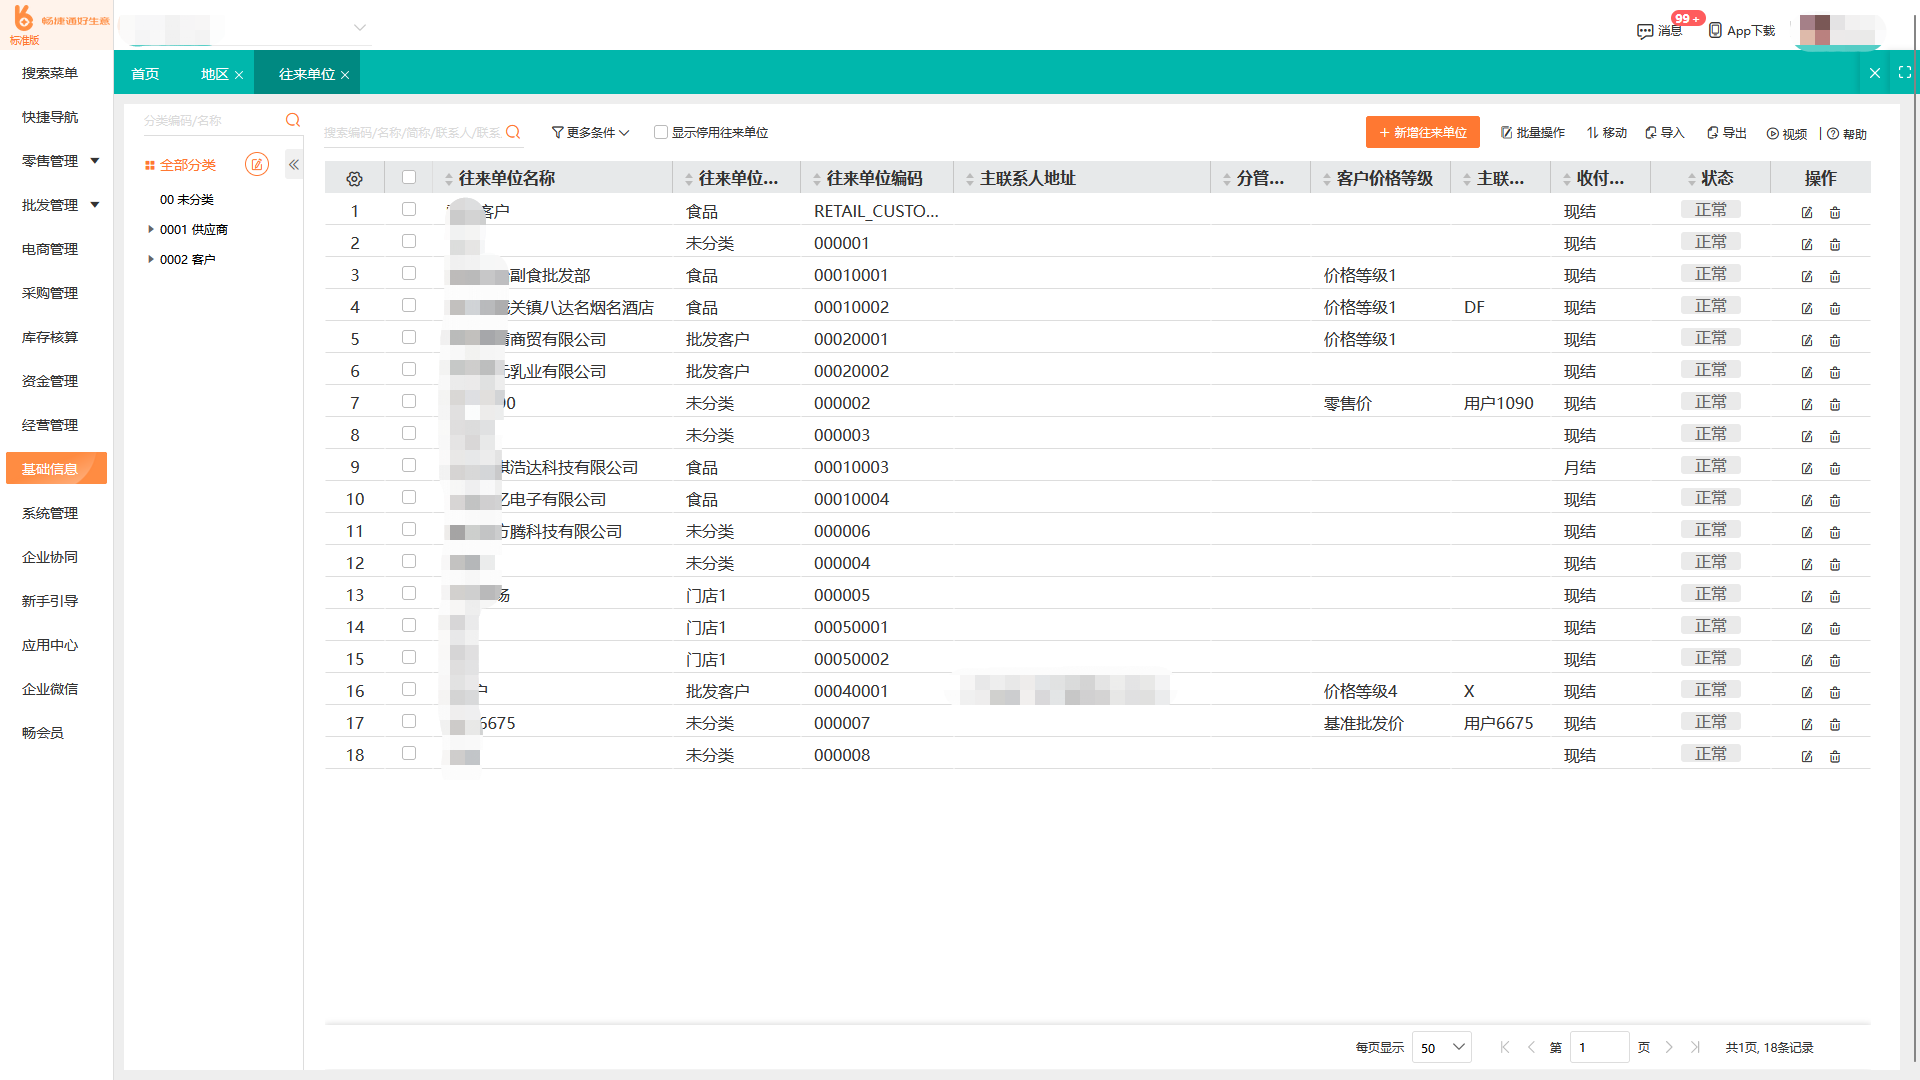Click the 导入 icon
This screenshot has width=1920, height=1080.
(x=1668, y=131)
